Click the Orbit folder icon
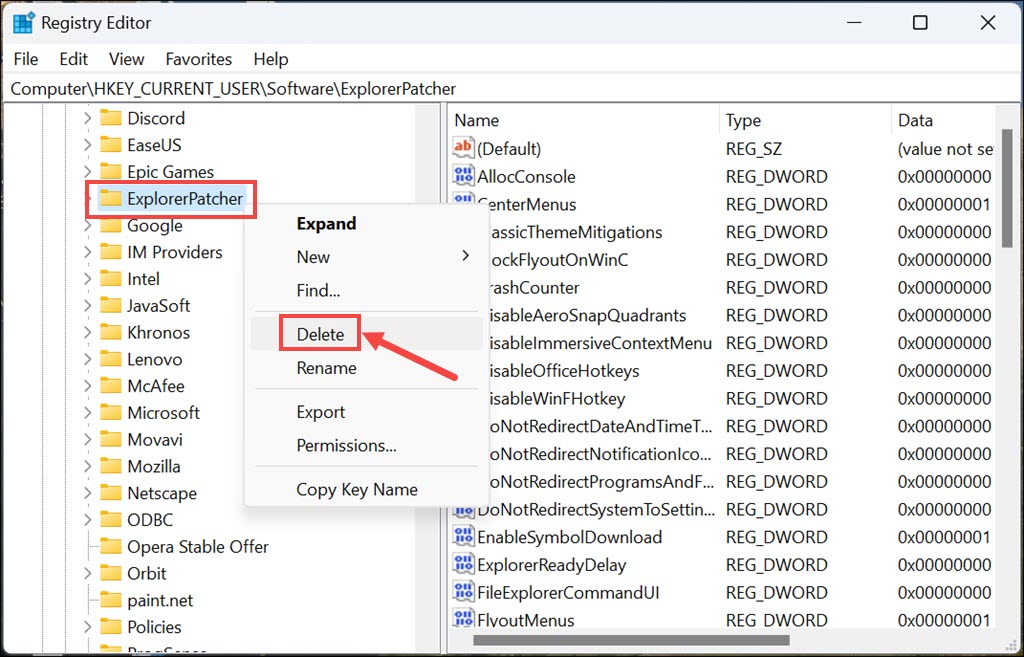This screenshot has height=657, width=1024. [111, 573]
